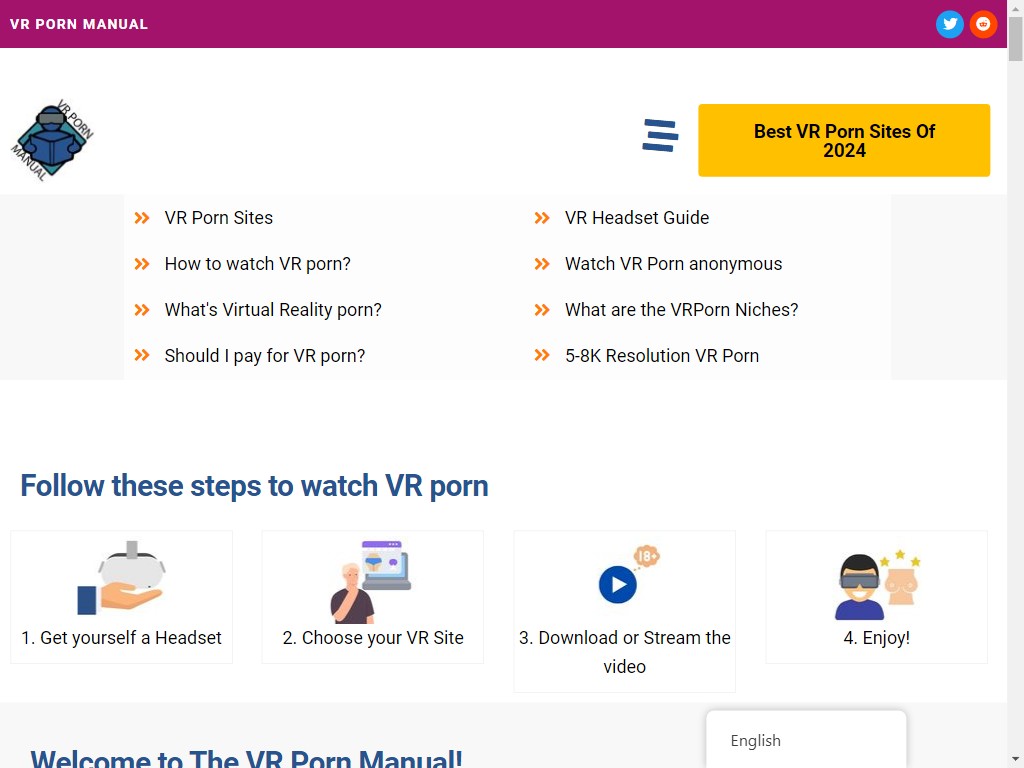Click the headset-in-hand step 1 icon

121,578
